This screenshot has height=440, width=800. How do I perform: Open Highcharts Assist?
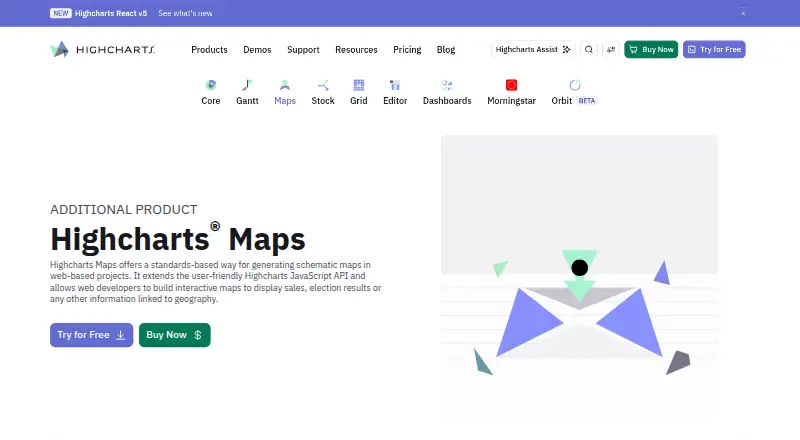click(x=533, y=50)
